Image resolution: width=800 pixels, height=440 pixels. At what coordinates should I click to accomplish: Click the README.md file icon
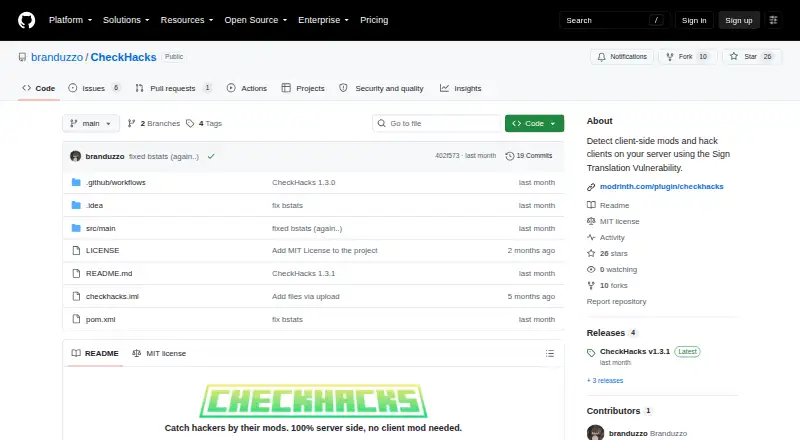point(76,274)
